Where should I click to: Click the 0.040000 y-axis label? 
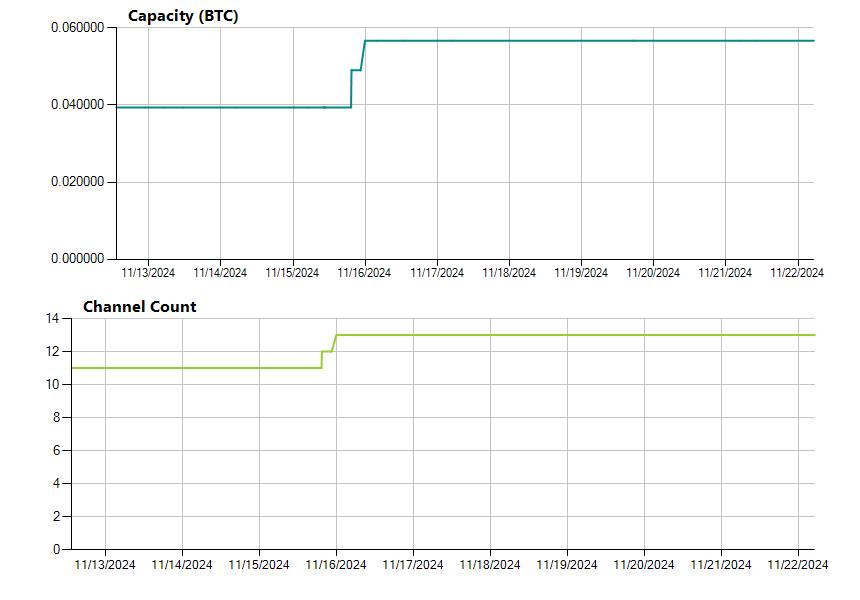point(78,105)
